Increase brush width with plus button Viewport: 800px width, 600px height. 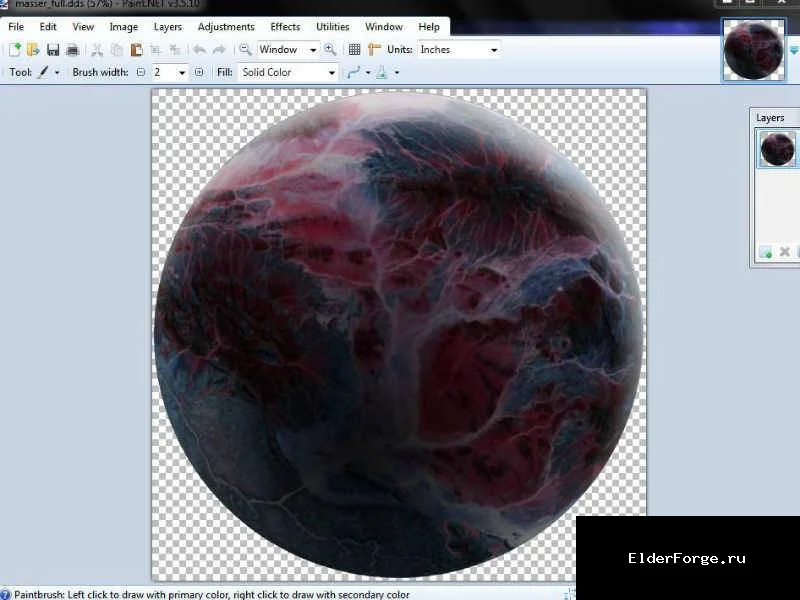pyautogui.click(x=199, y=72)
